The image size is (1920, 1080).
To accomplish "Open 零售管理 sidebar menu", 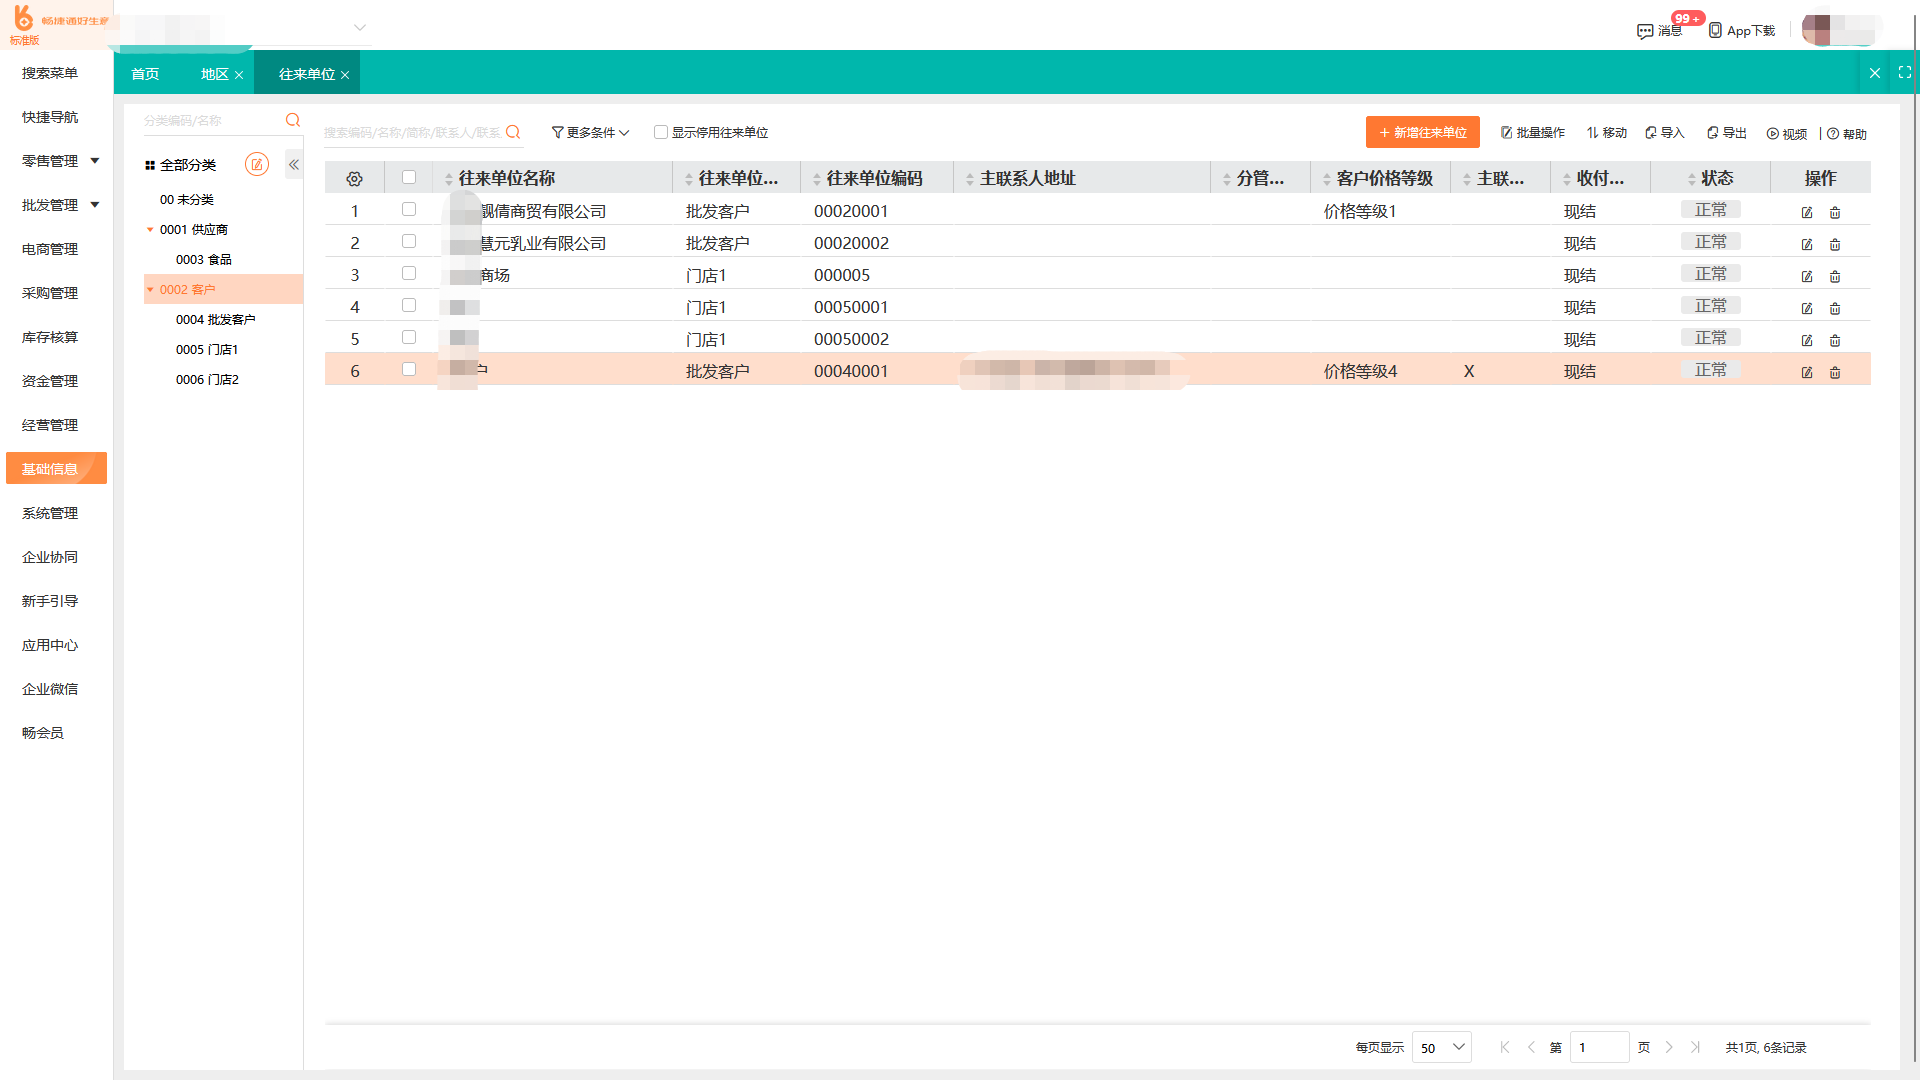I will [53, 160].
